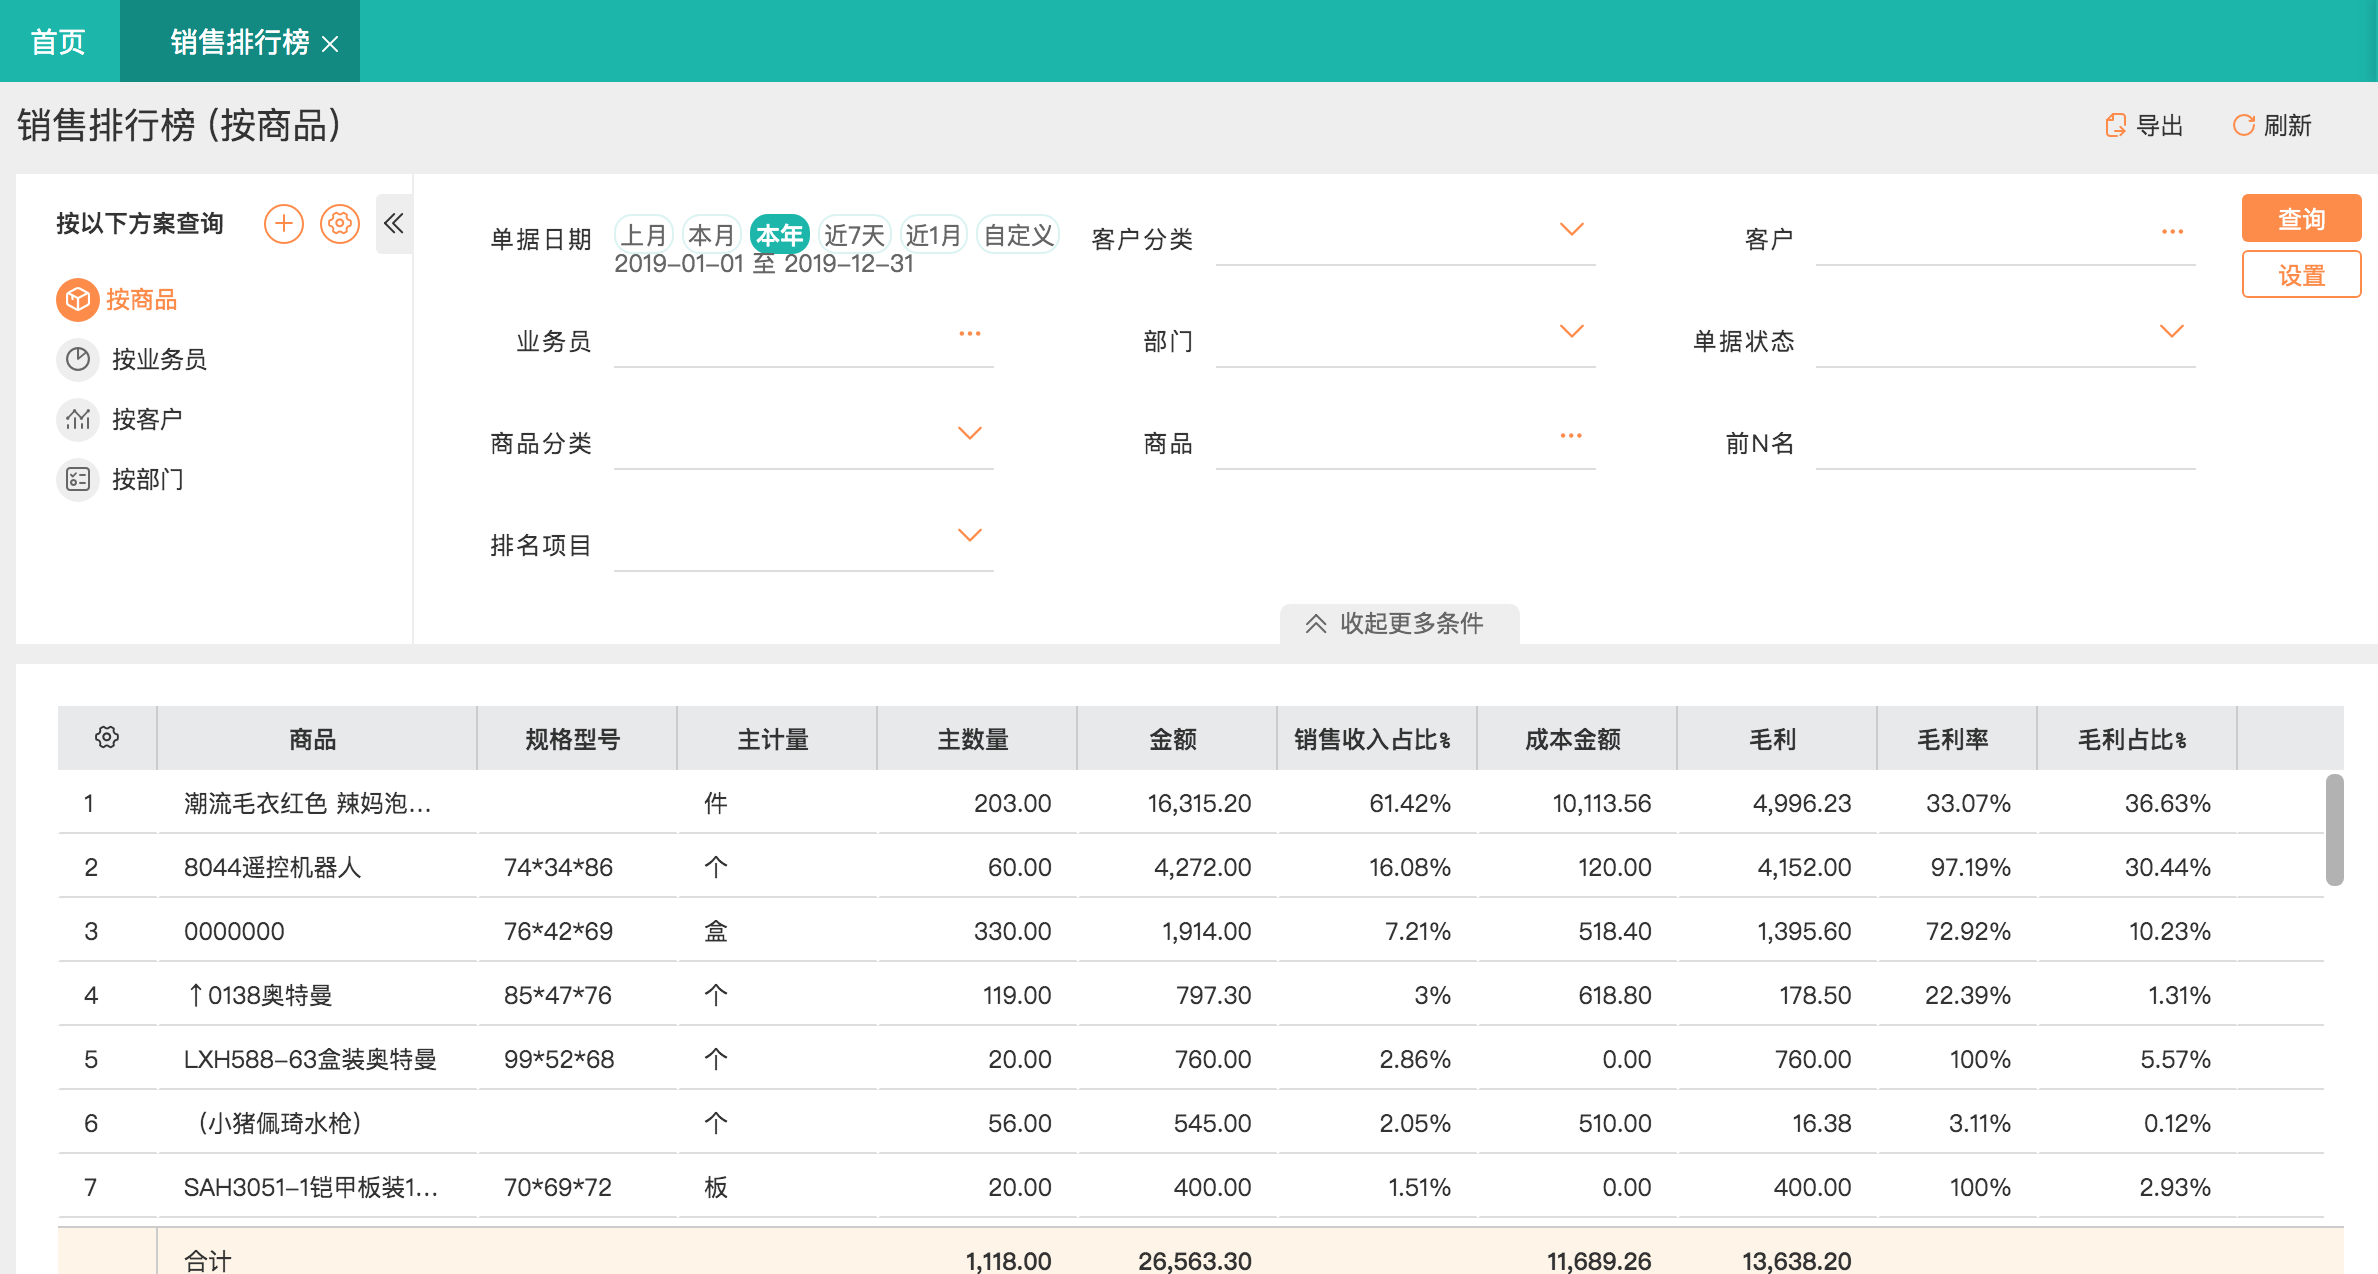Expand the 客户分类 dropdown

[1571, 233]
